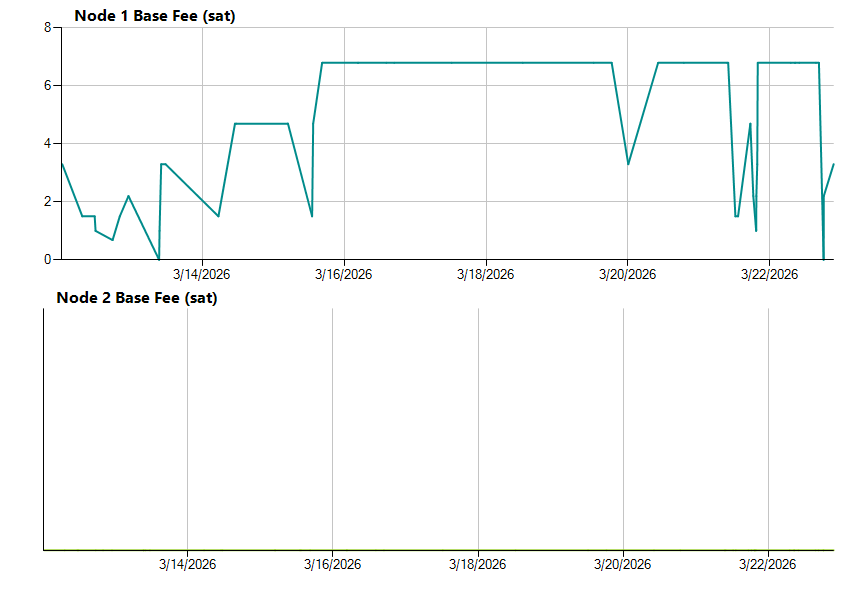Image resolution: width=860 pixels, height=600 pixels.
Task: Click Node 1 line's flat segment above 3/18/2026
Action: coord(486,63)
